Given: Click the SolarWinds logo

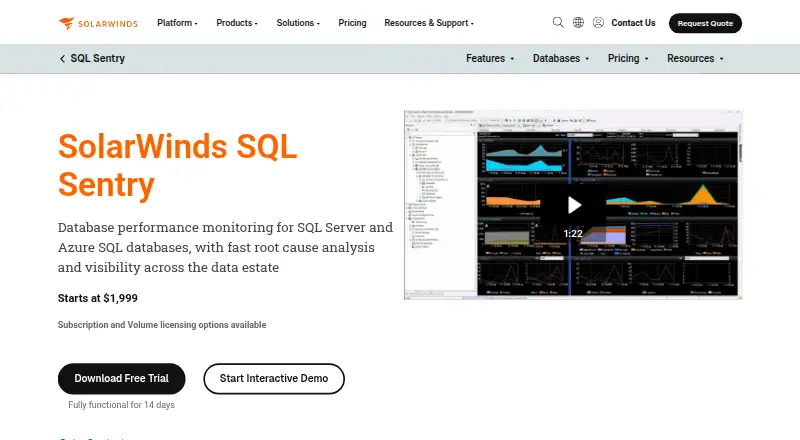Looking at the screenshot, I should click(x=98, y=23).
